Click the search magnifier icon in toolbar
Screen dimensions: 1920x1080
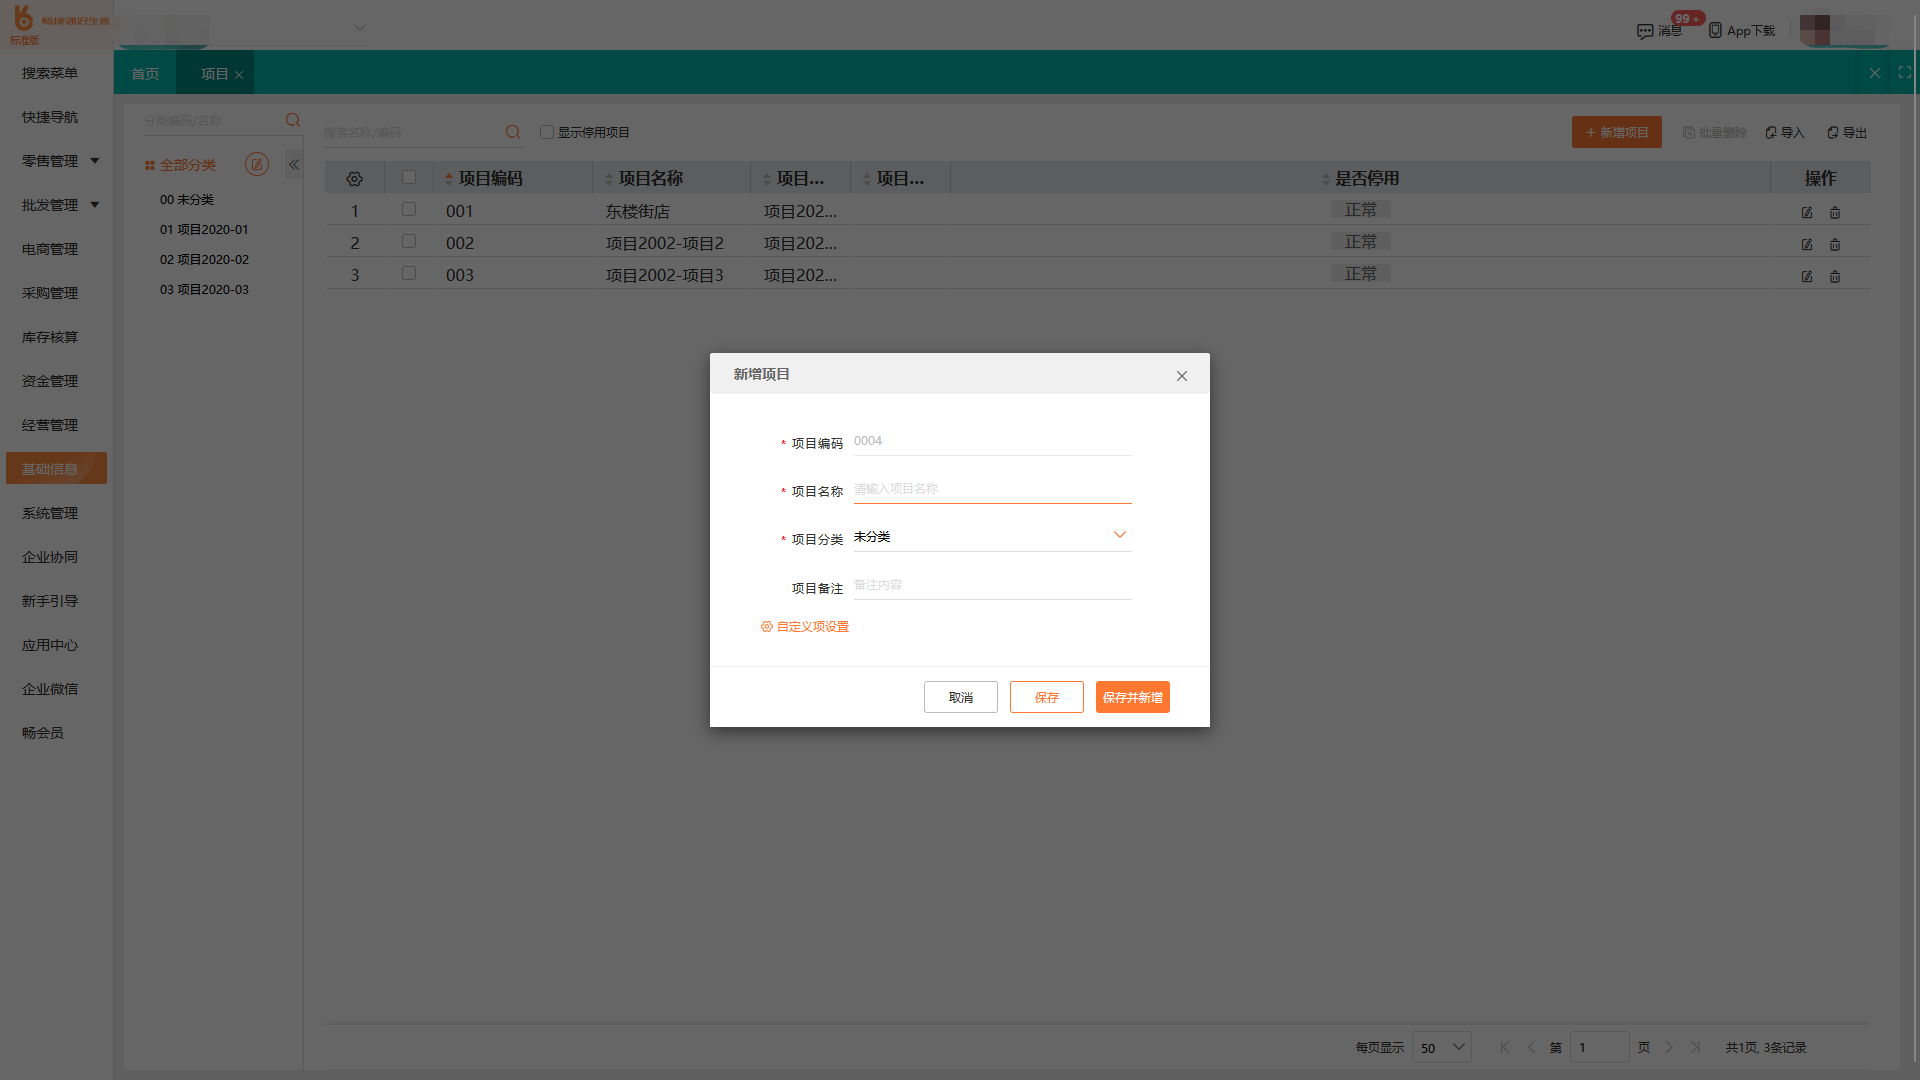point(513,131)
